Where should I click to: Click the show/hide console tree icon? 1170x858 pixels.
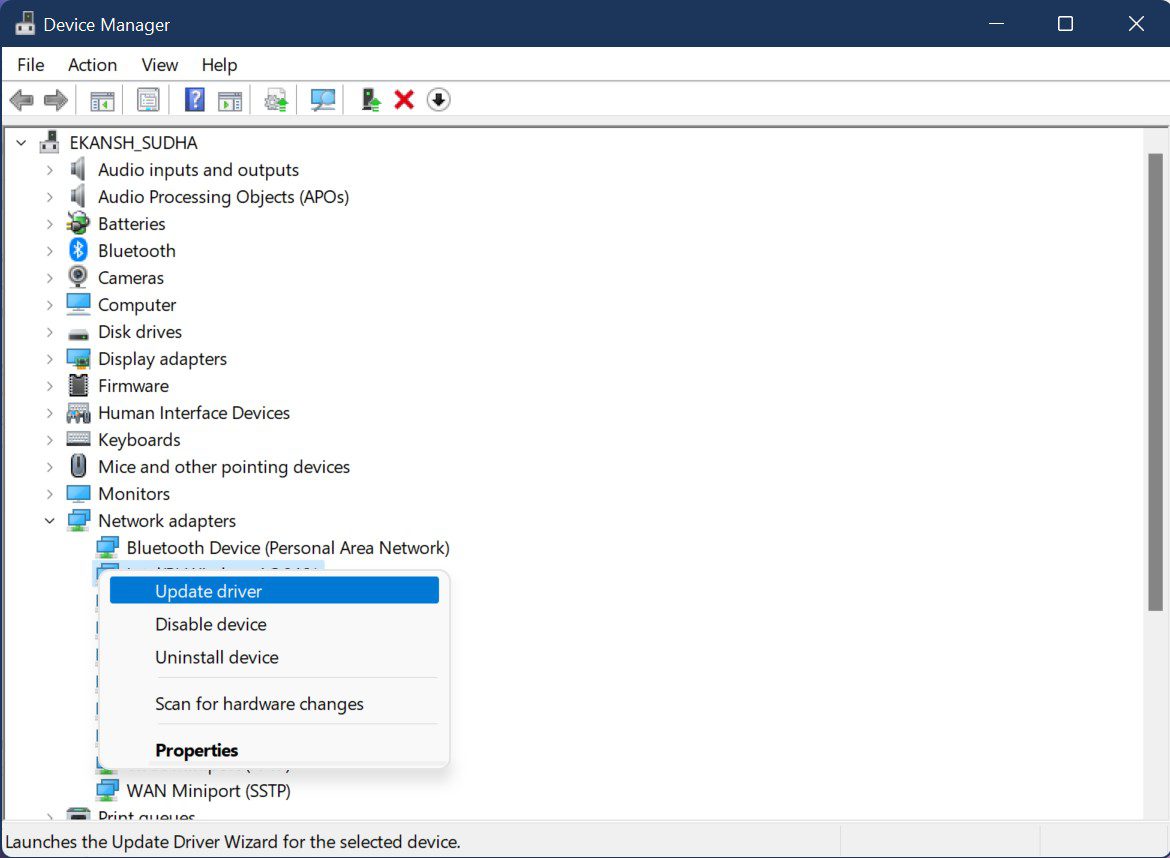point(102,100)
